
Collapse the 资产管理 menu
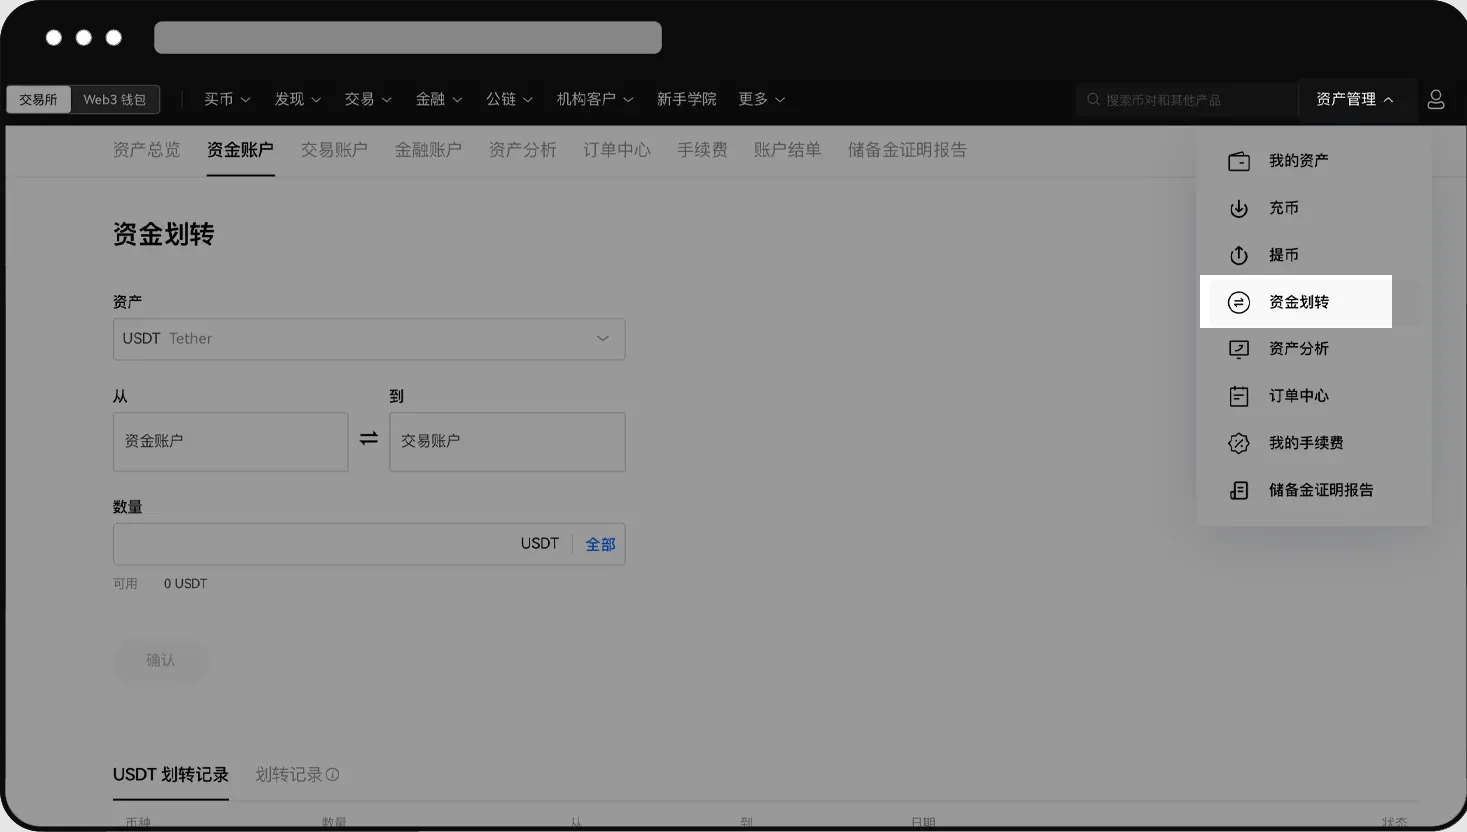tap(1355, 99)
